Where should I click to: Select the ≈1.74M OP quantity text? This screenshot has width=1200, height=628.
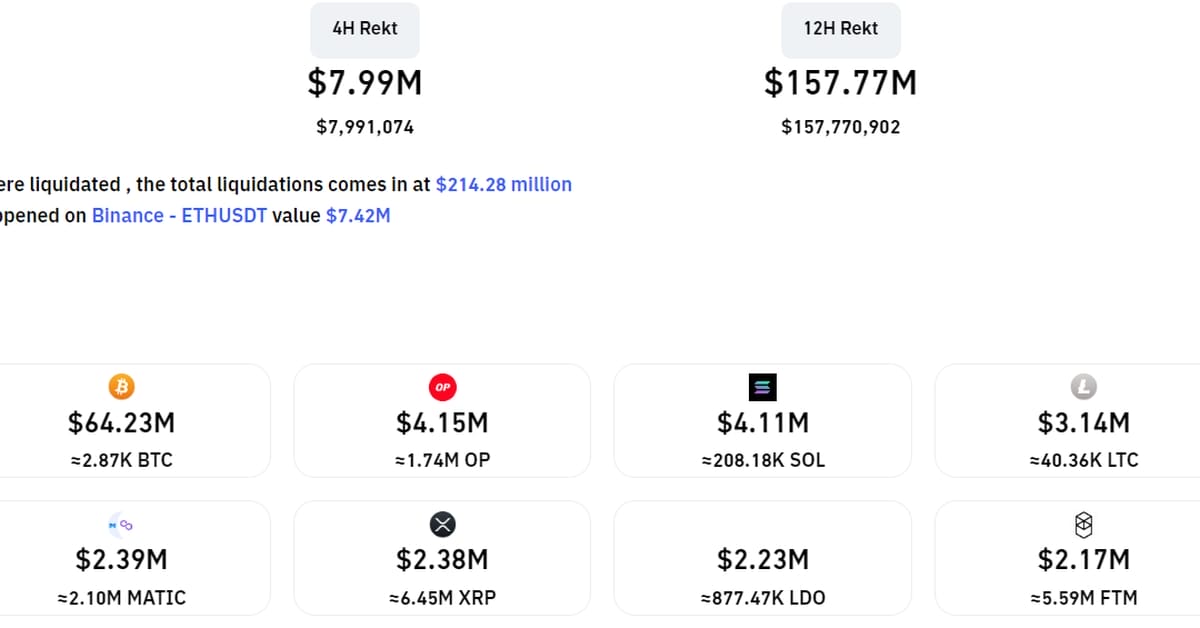tap(442, 461)
